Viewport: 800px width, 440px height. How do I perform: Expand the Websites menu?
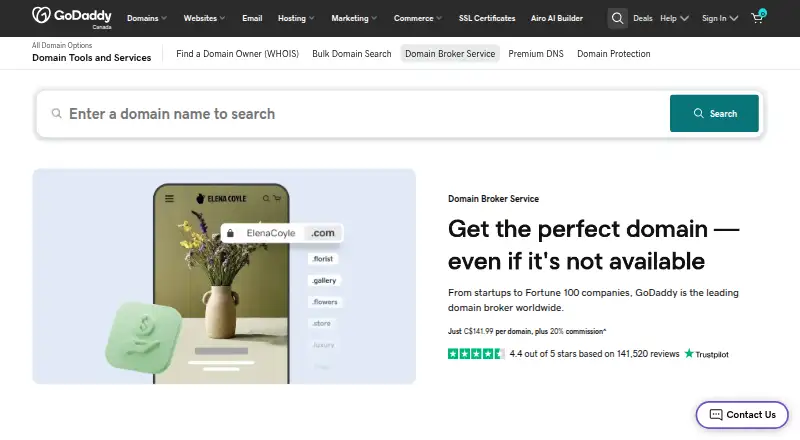204,18
